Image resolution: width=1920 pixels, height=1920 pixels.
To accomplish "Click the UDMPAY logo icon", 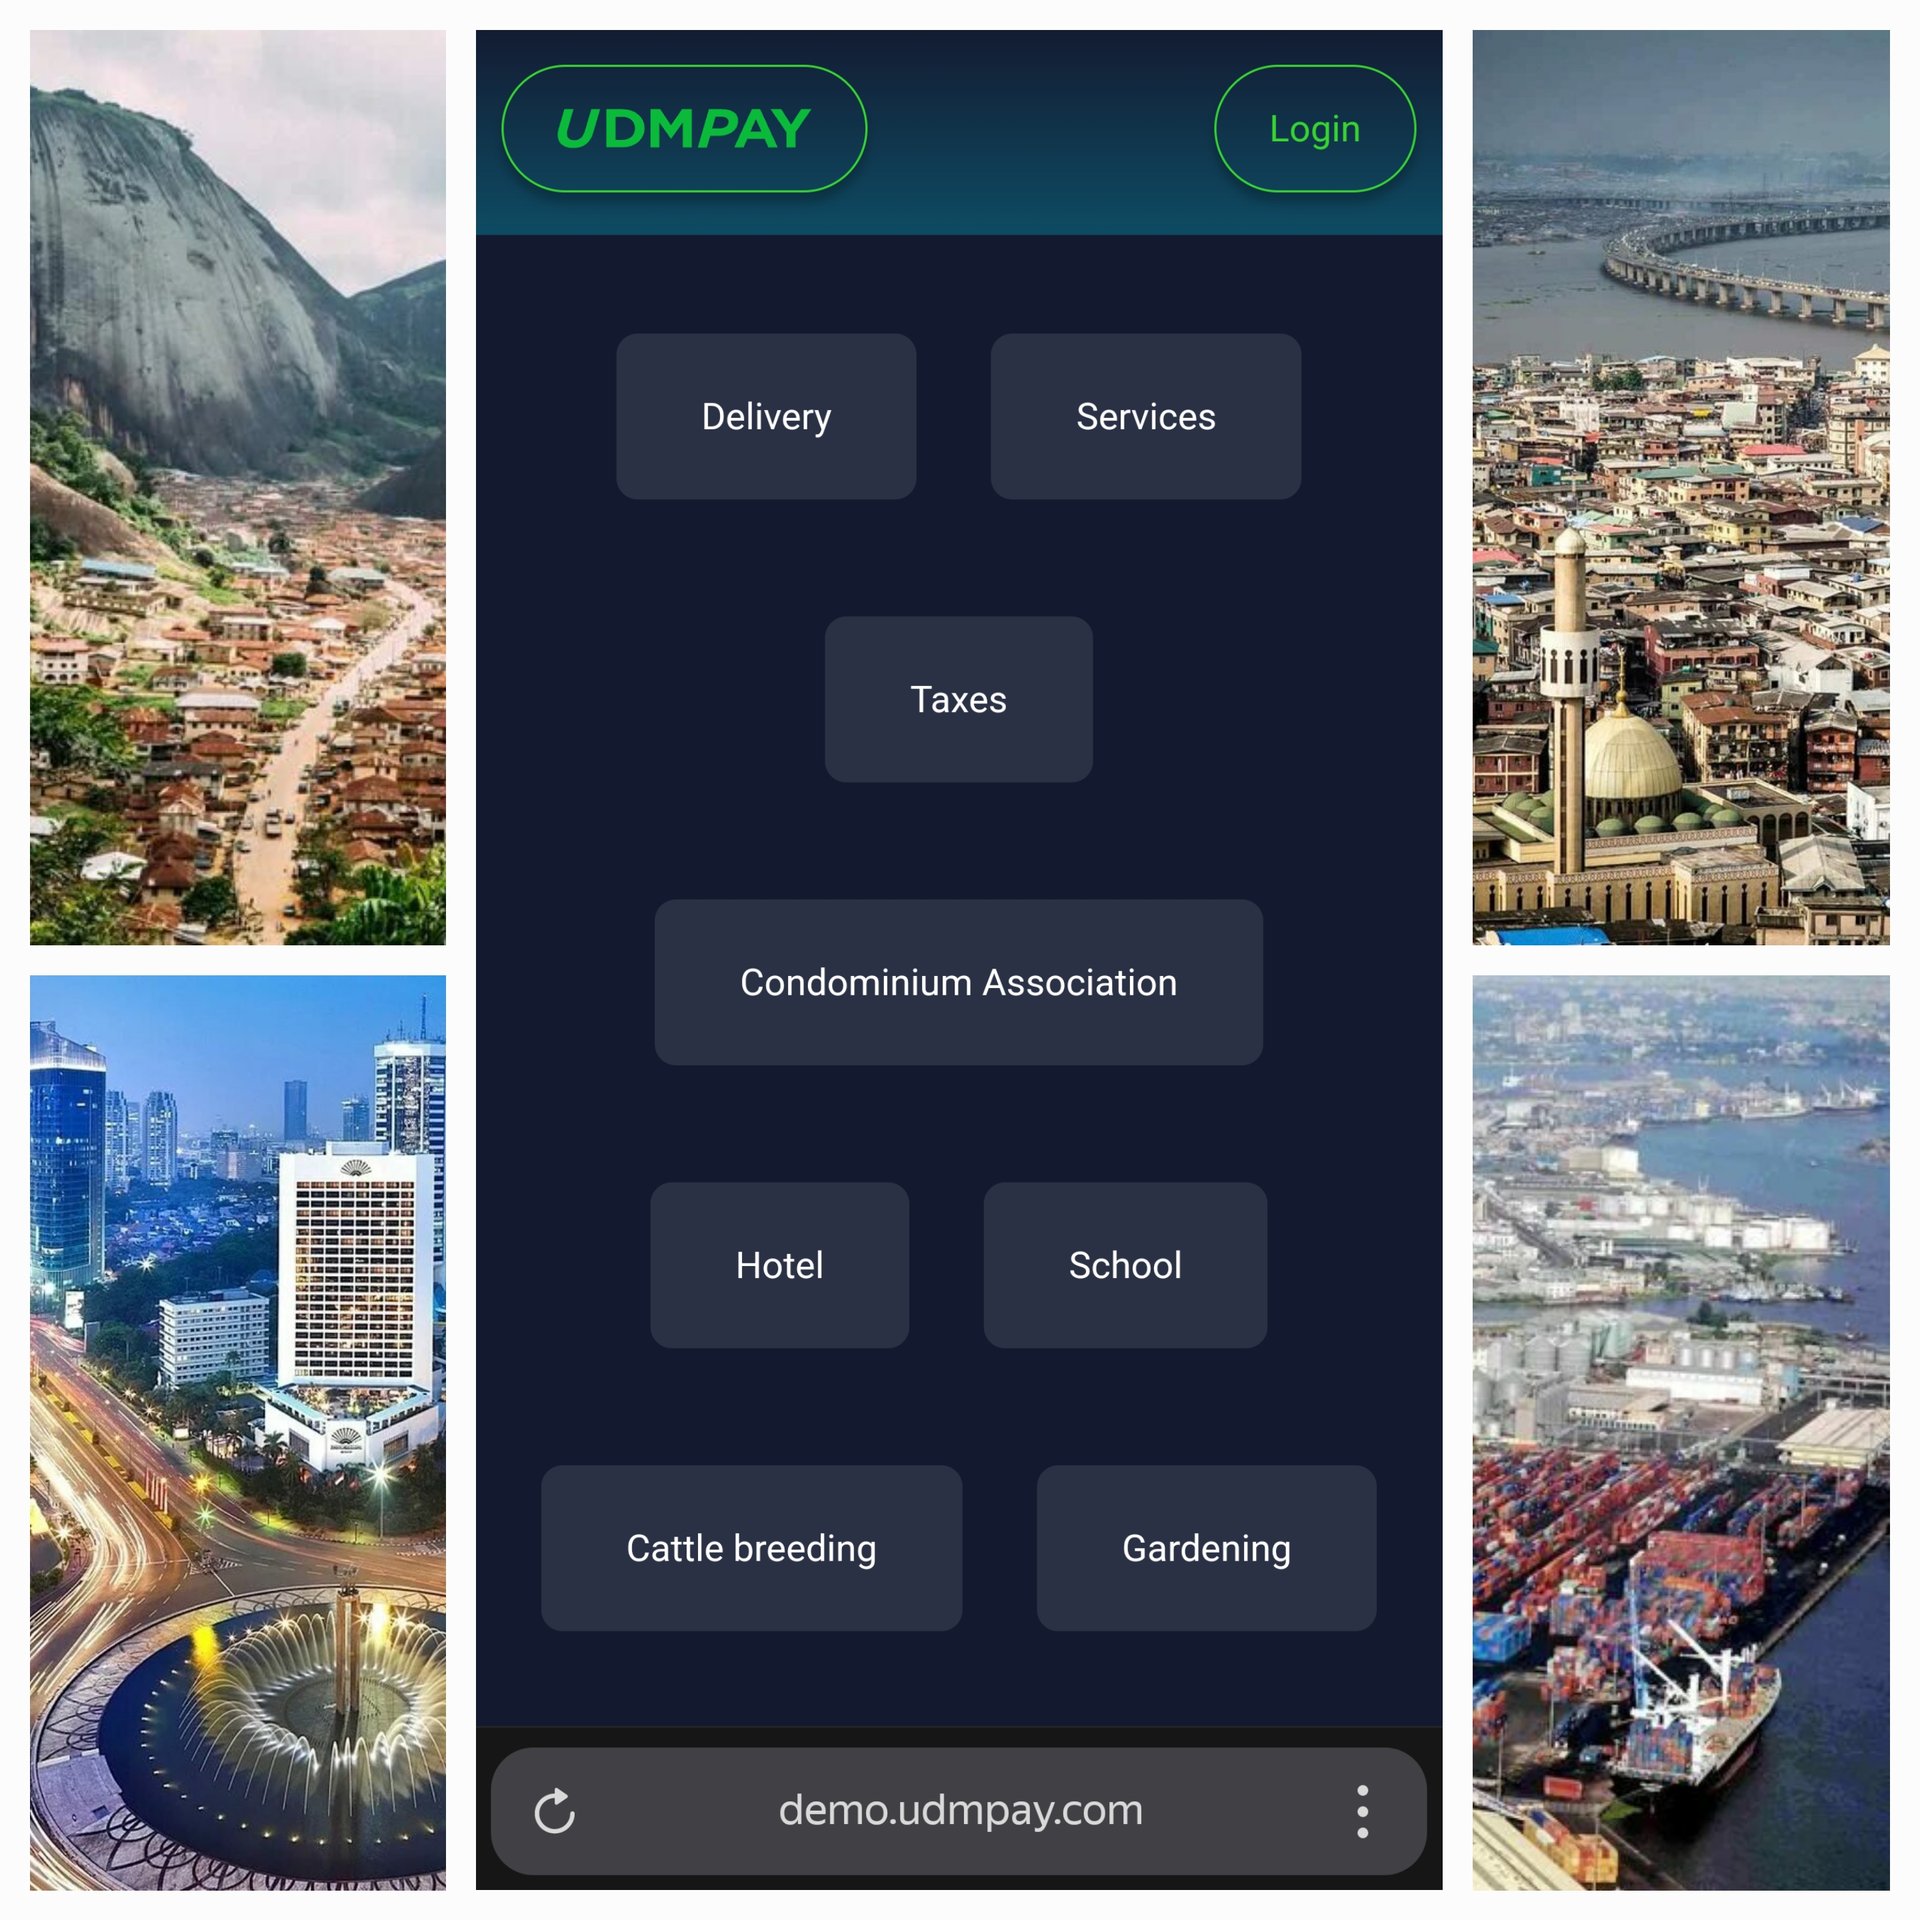I will 684,127.
